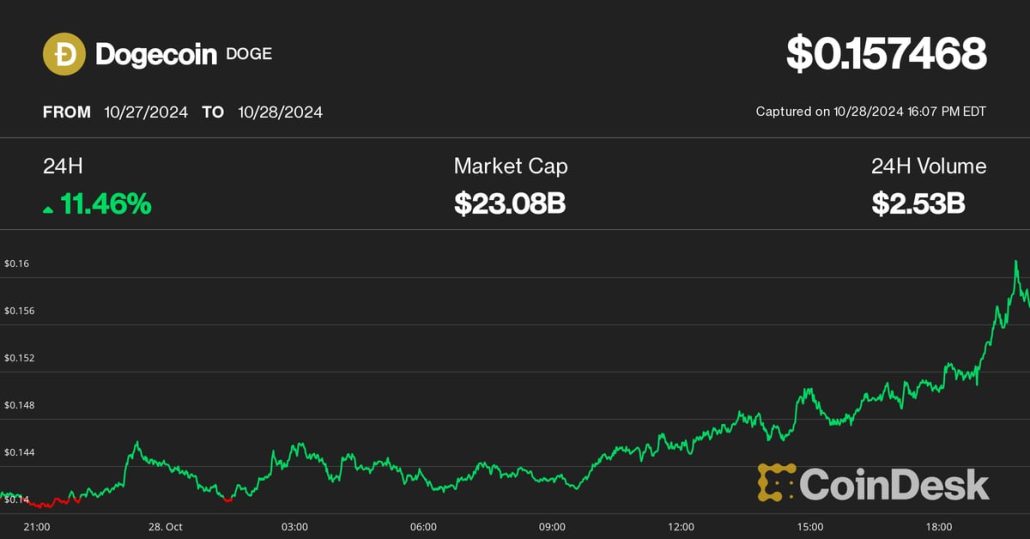The width and height of the screenshot is (1030, 539).
Task: Select the FROM date 10/27/2024
Action: 146,112
